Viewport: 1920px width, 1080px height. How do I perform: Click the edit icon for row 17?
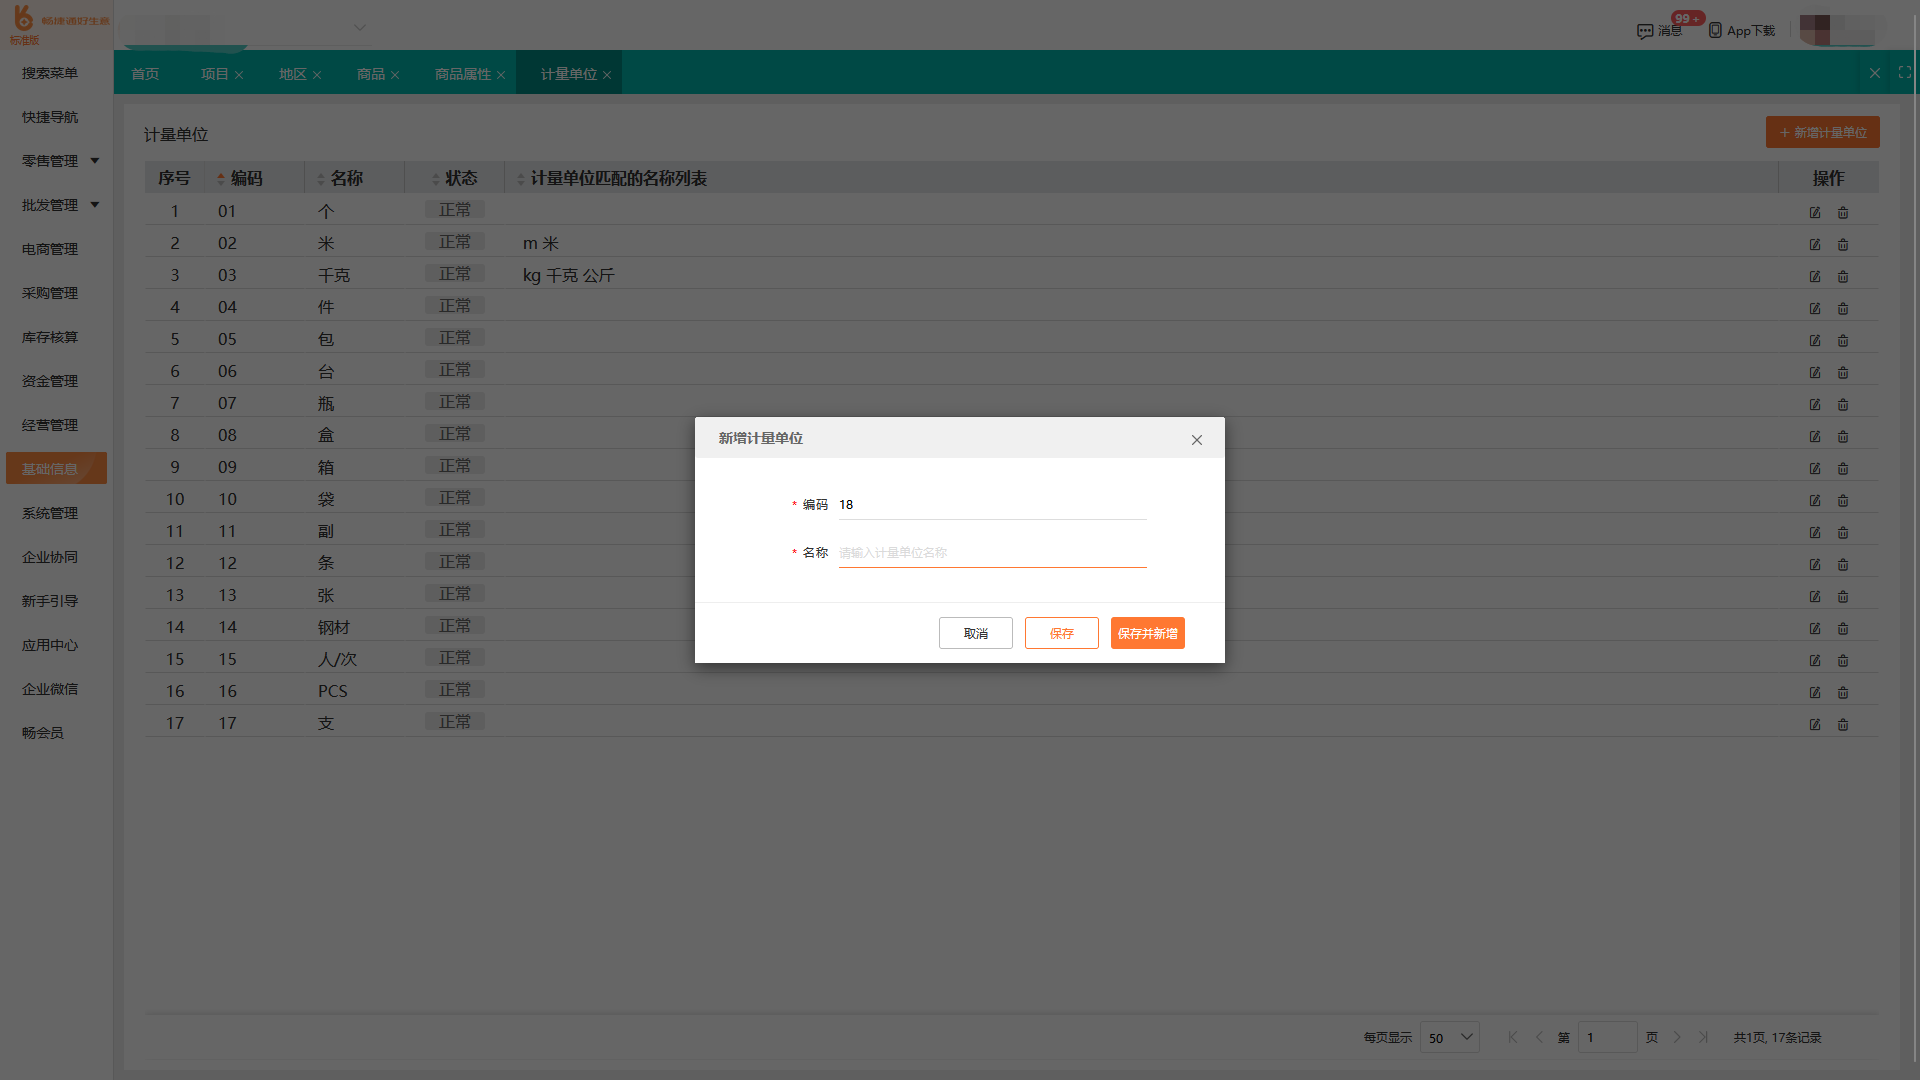(1815, 724)
